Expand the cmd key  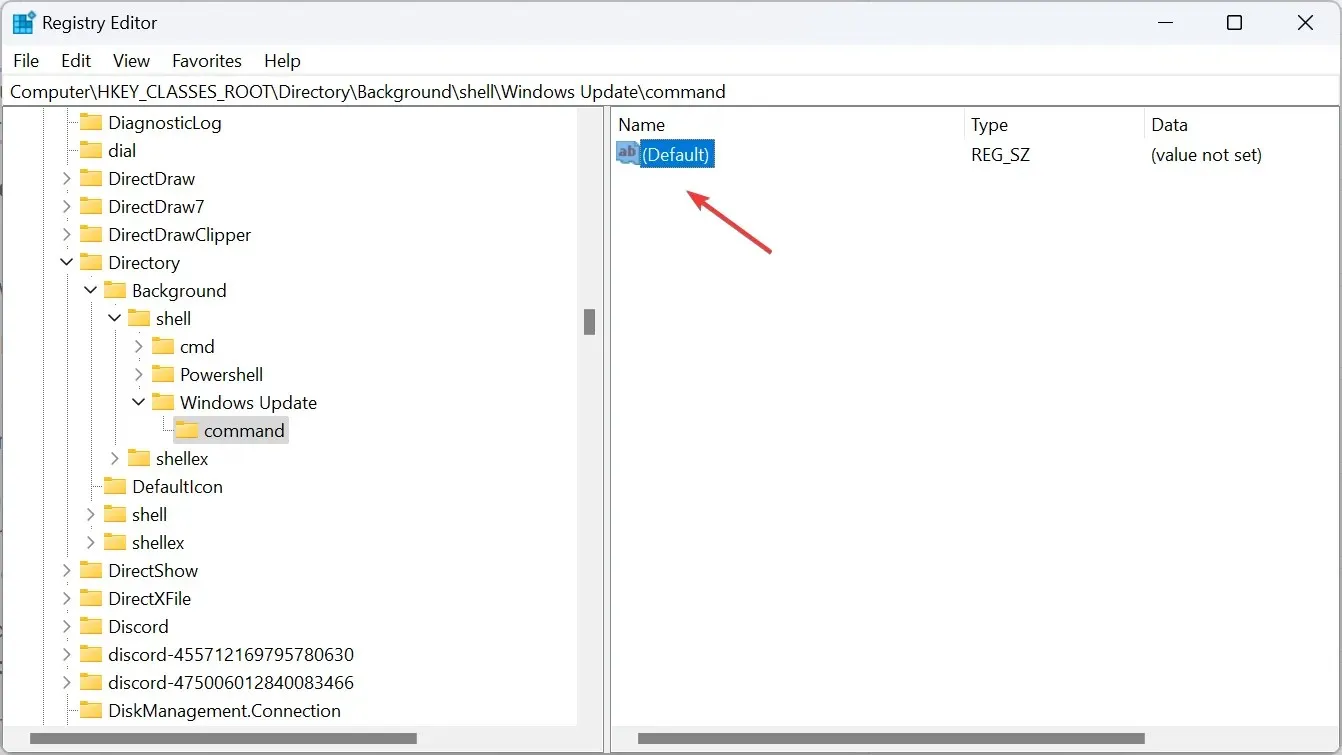click(x=139, y=347)
